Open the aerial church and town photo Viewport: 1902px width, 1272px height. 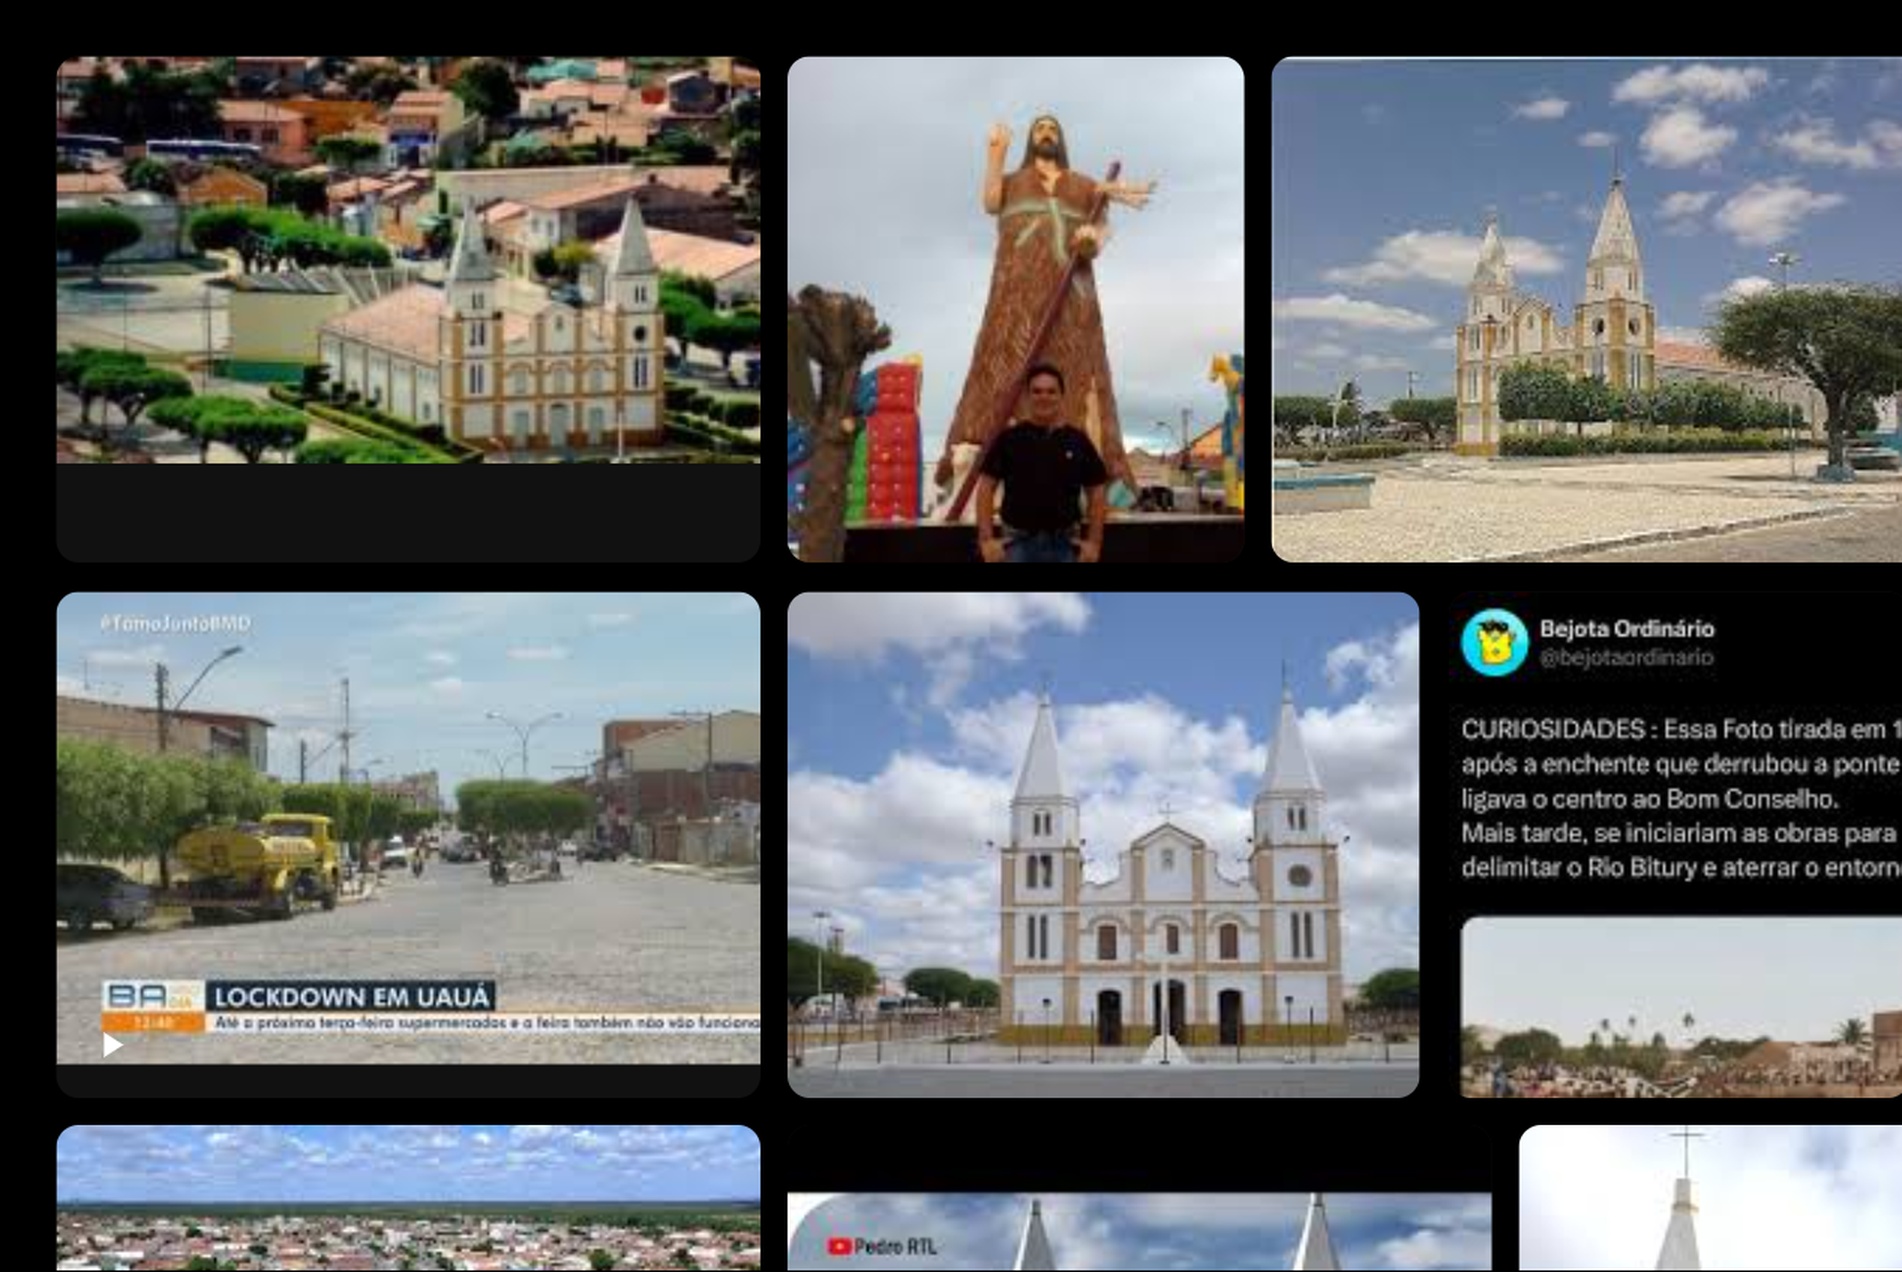pyautogui.click(x=408, y=260)
